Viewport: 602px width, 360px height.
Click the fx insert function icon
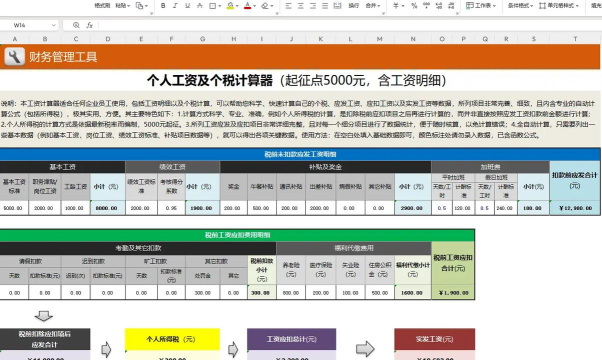[x=89, y=25]
